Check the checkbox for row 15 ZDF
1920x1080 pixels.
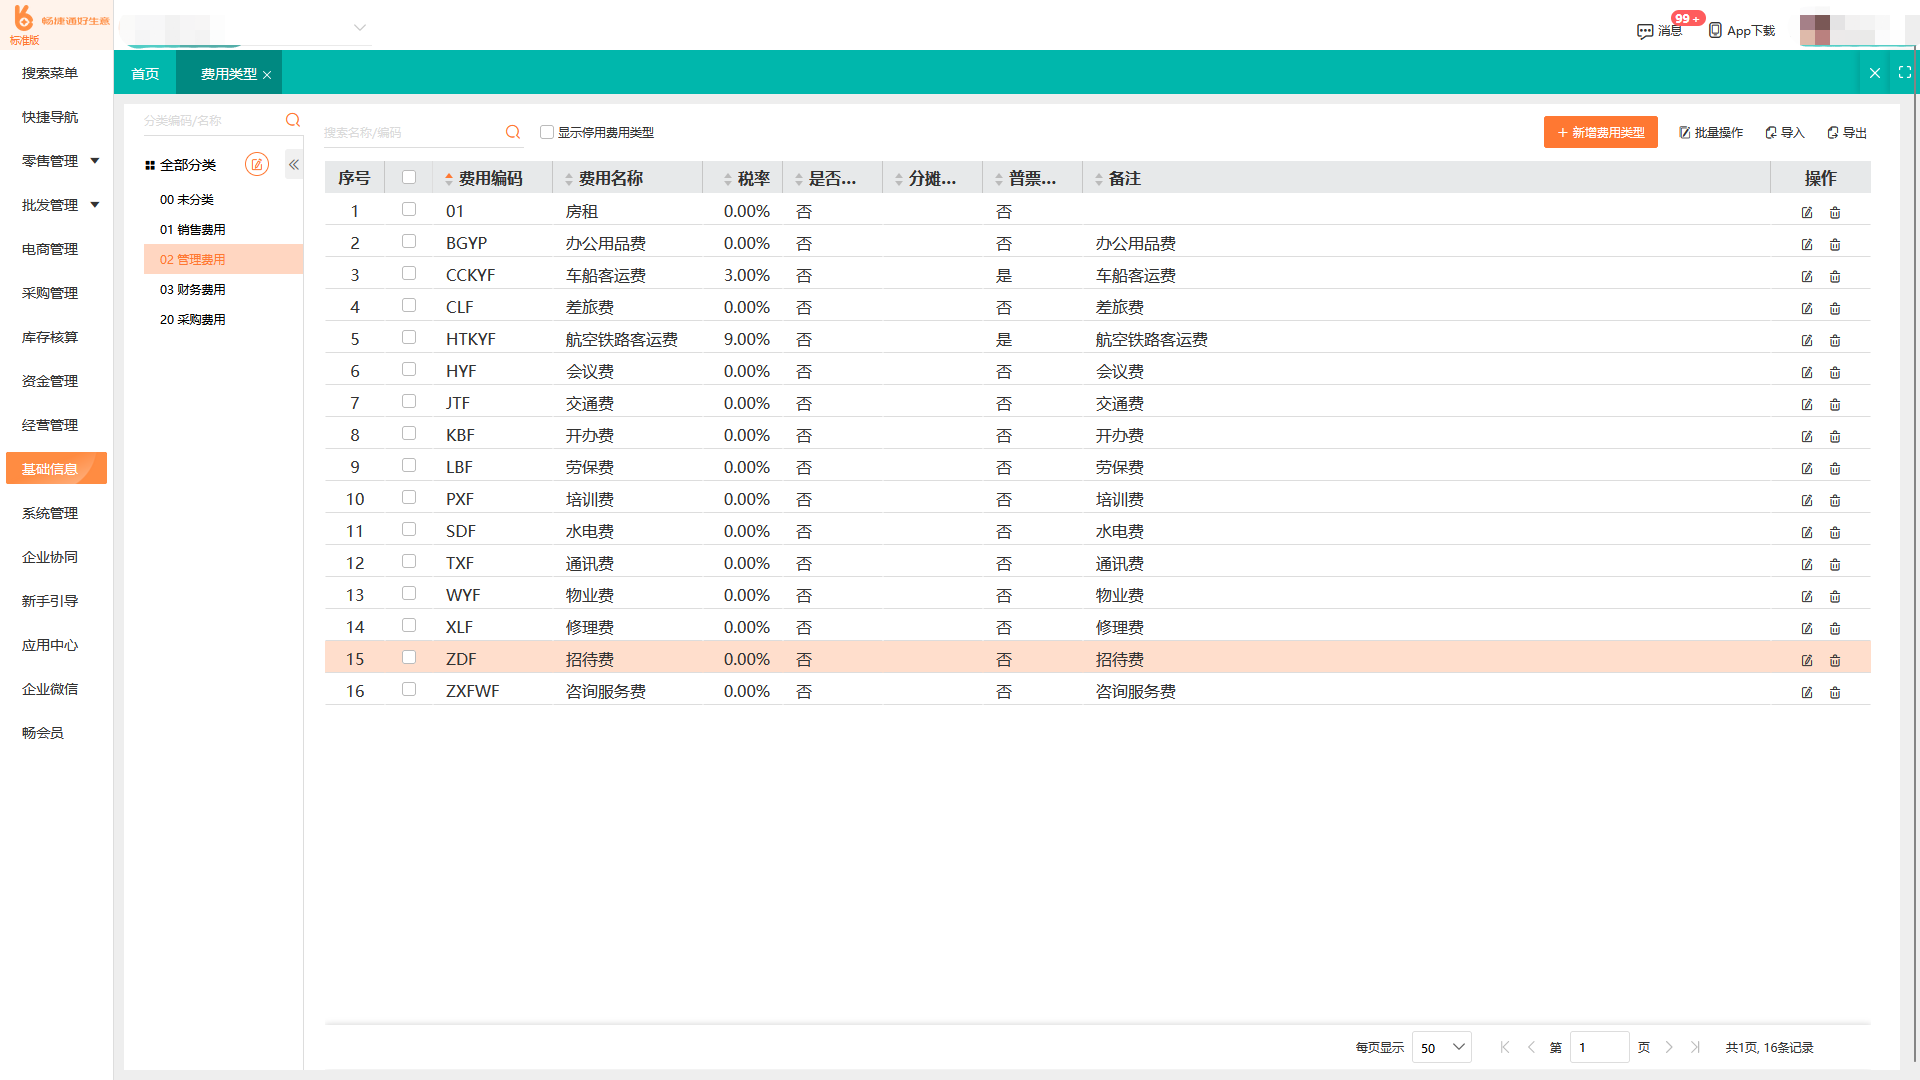(x=410, y=658)
